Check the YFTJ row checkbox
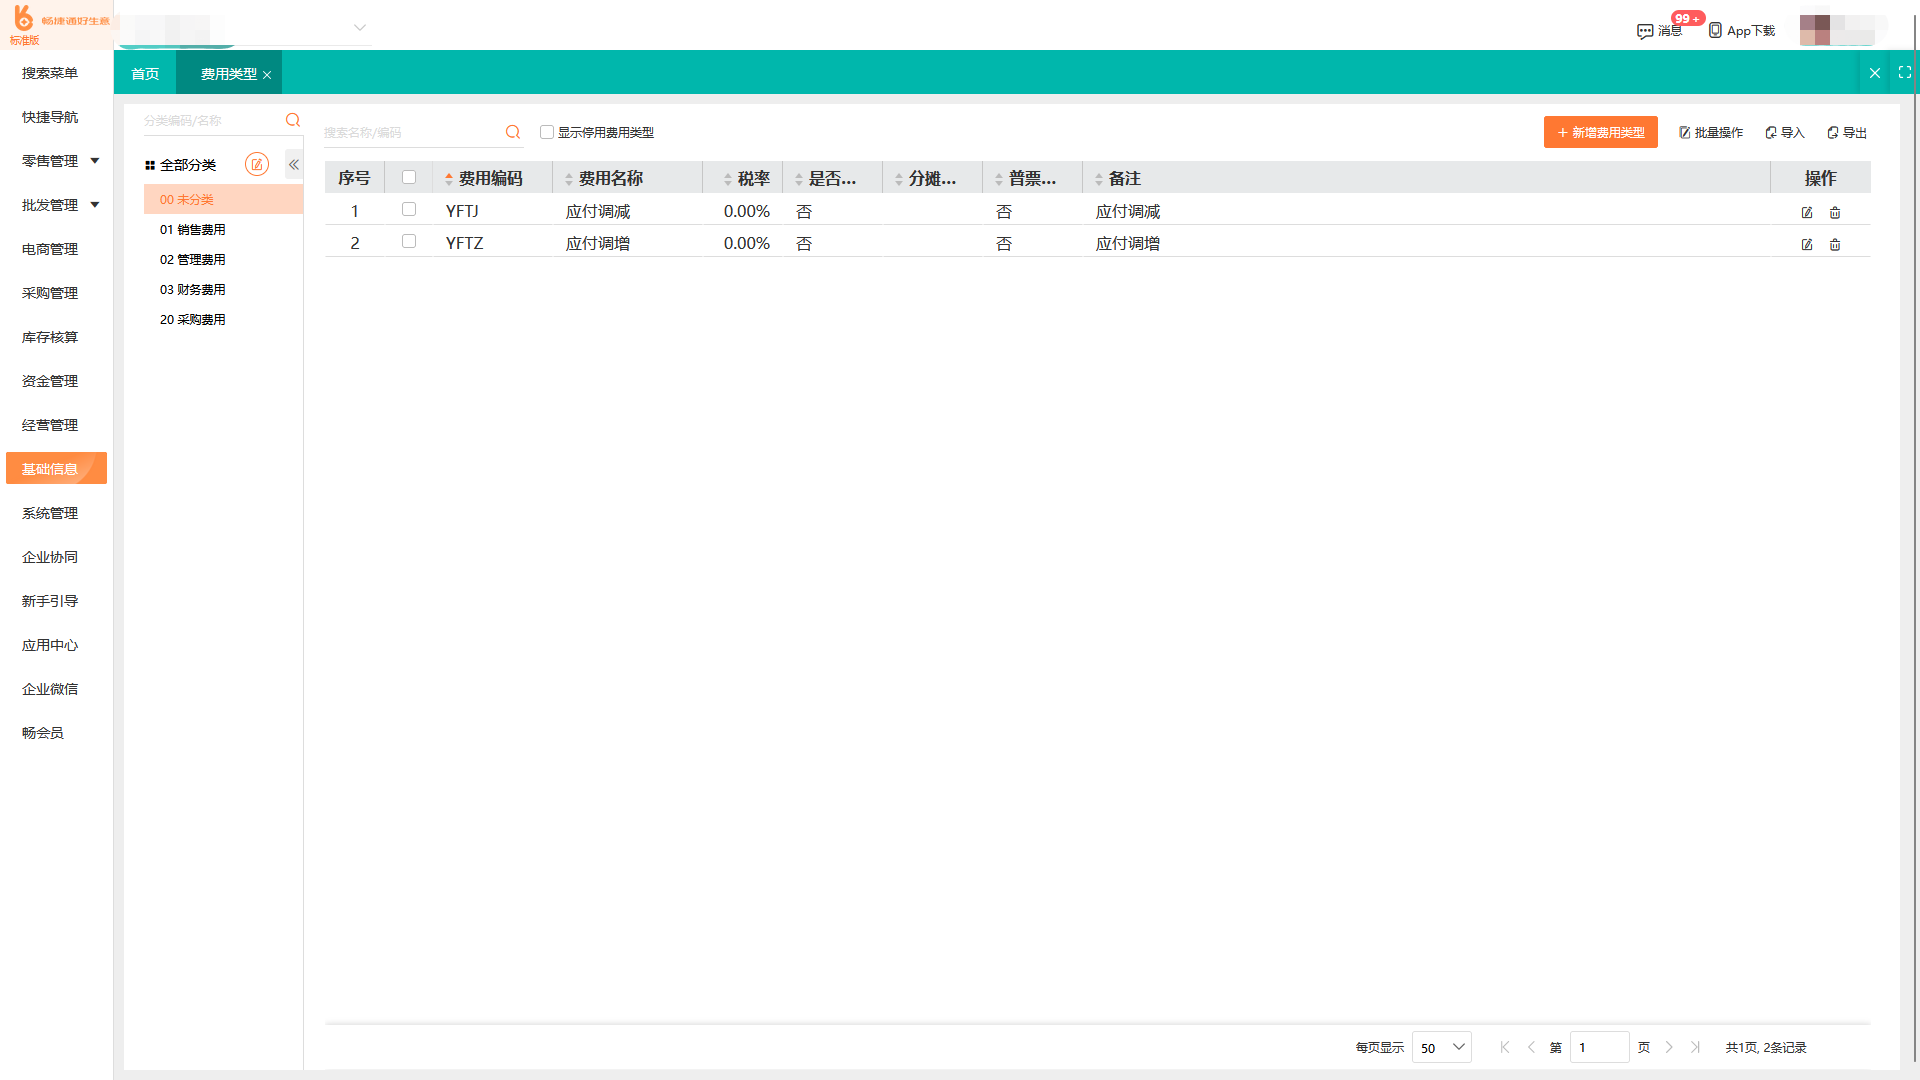The image size is (1920, 1080). 409,210
